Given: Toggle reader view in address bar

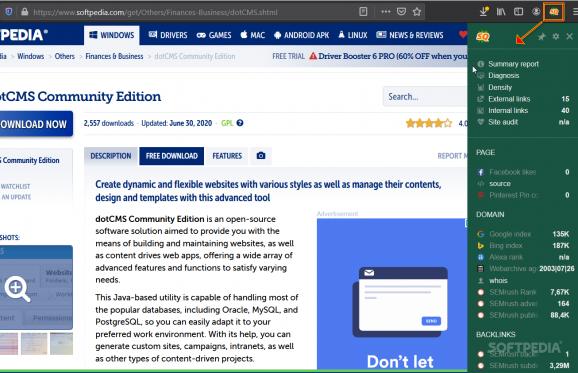Looking at the screenshot, I should coord(363,12).
